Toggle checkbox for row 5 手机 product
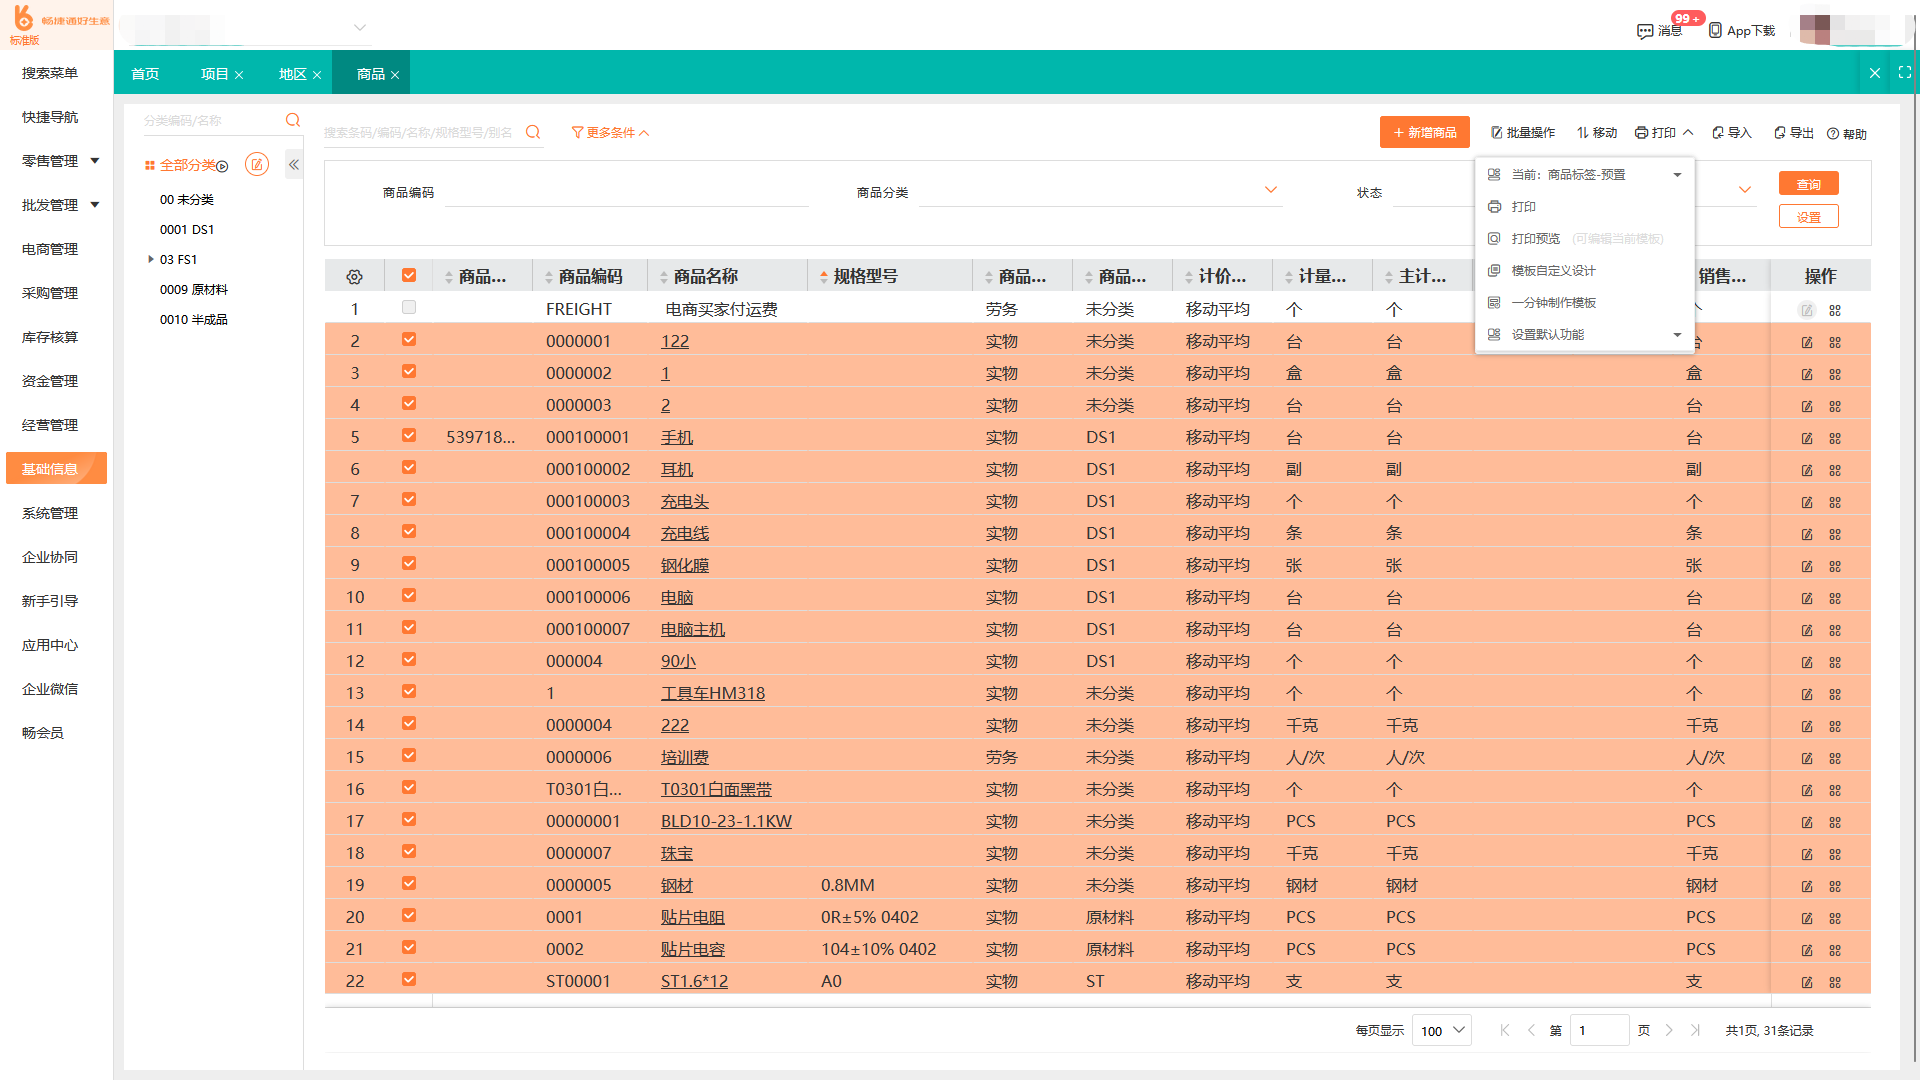Screen dimensions: 1920x1080 point(410,436)
